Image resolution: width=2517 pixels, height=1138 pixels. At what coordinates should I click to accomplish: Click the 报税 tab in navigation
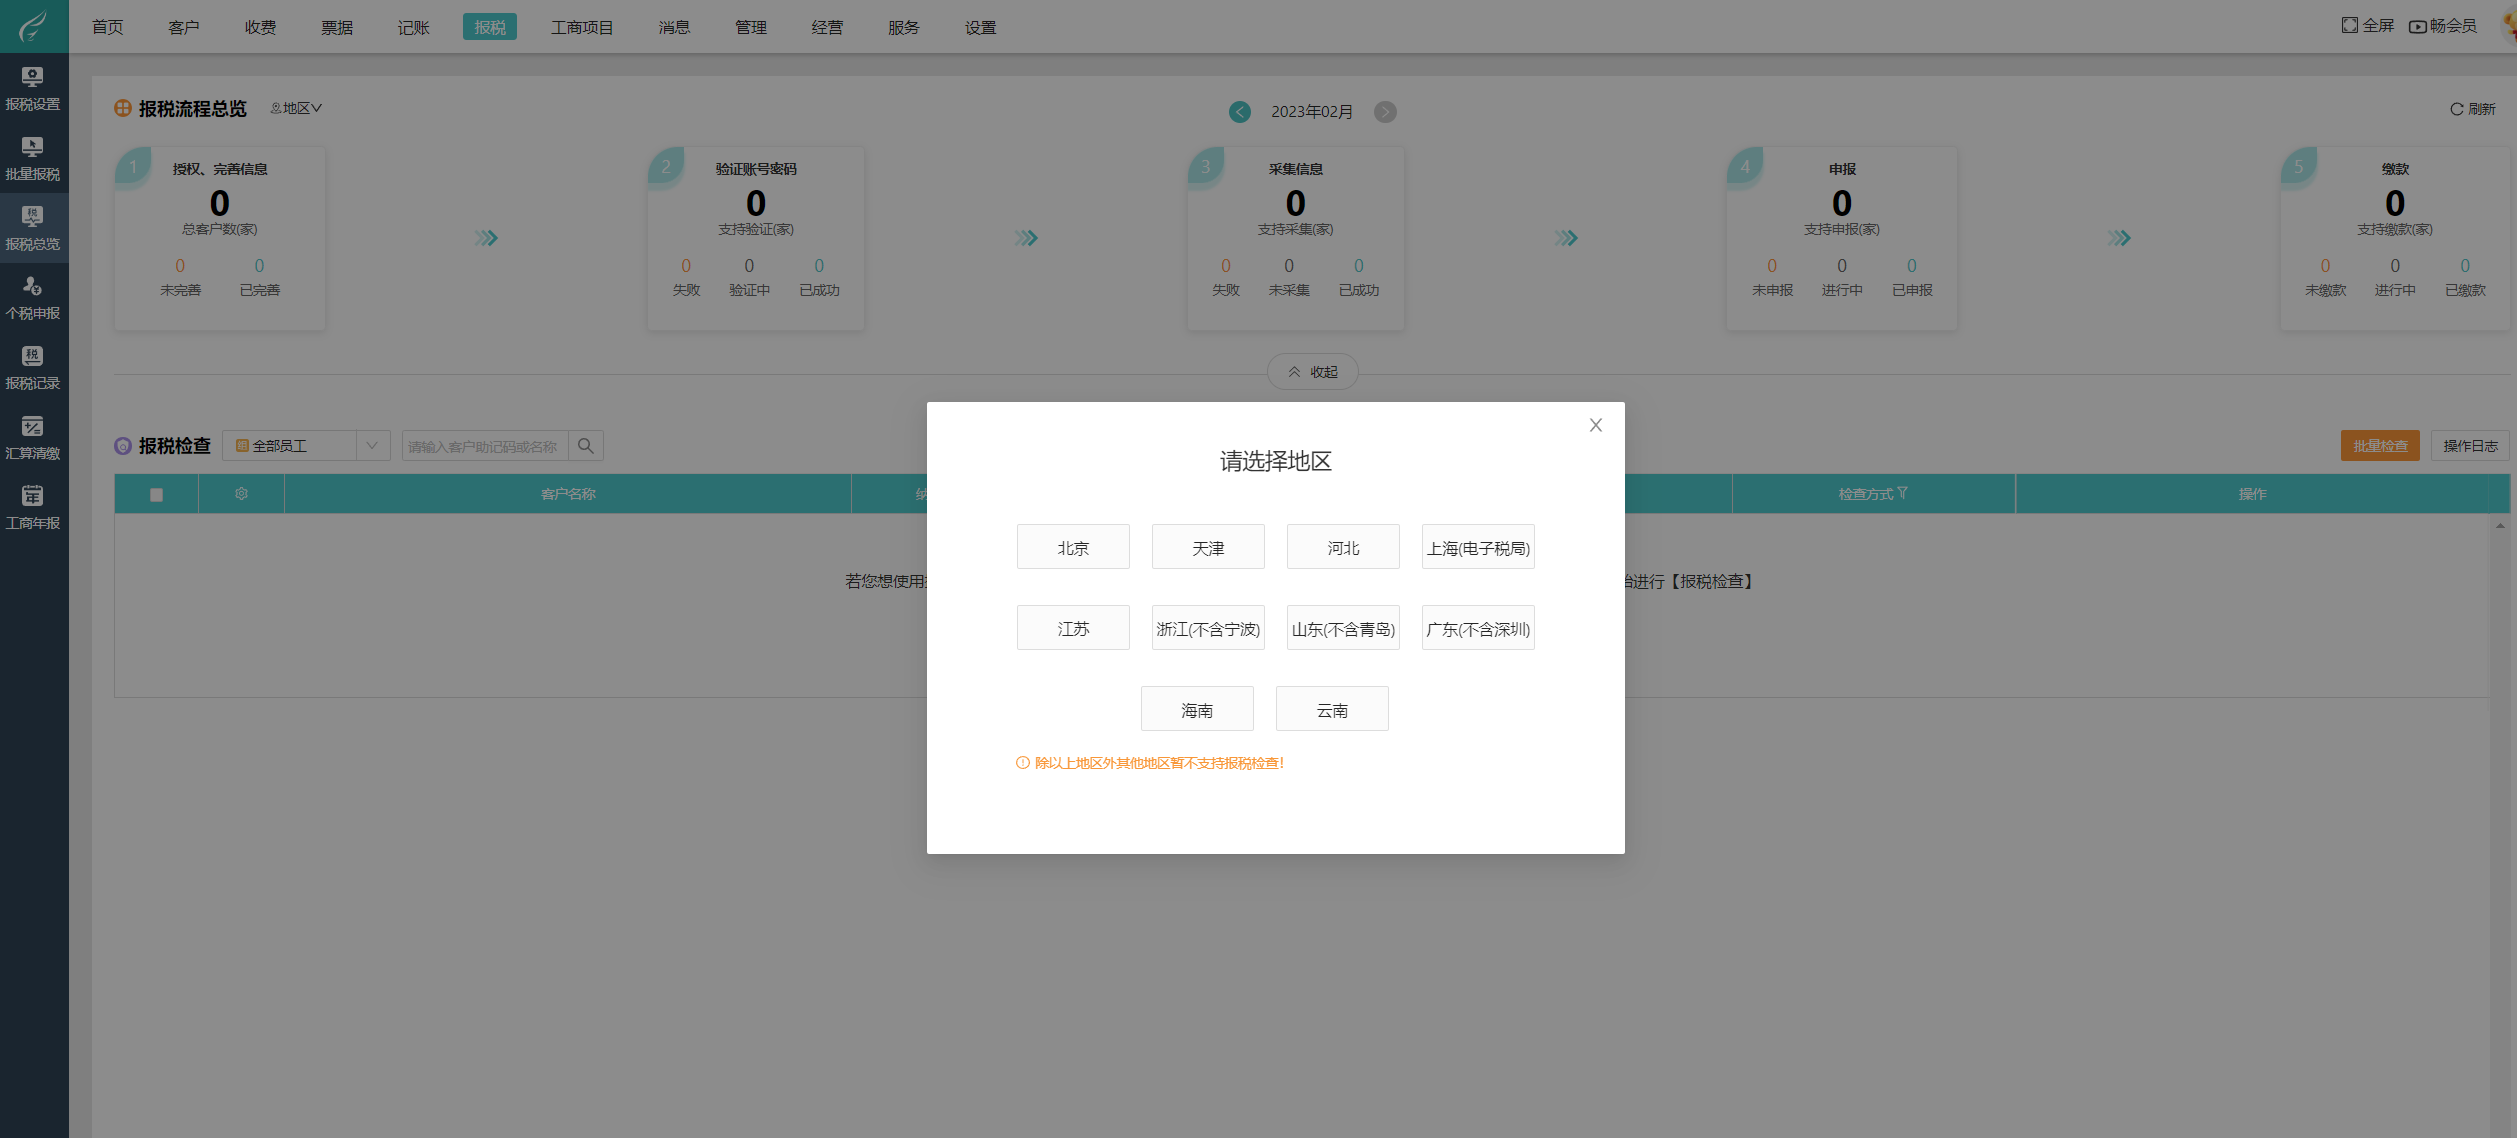click(491, 27)
